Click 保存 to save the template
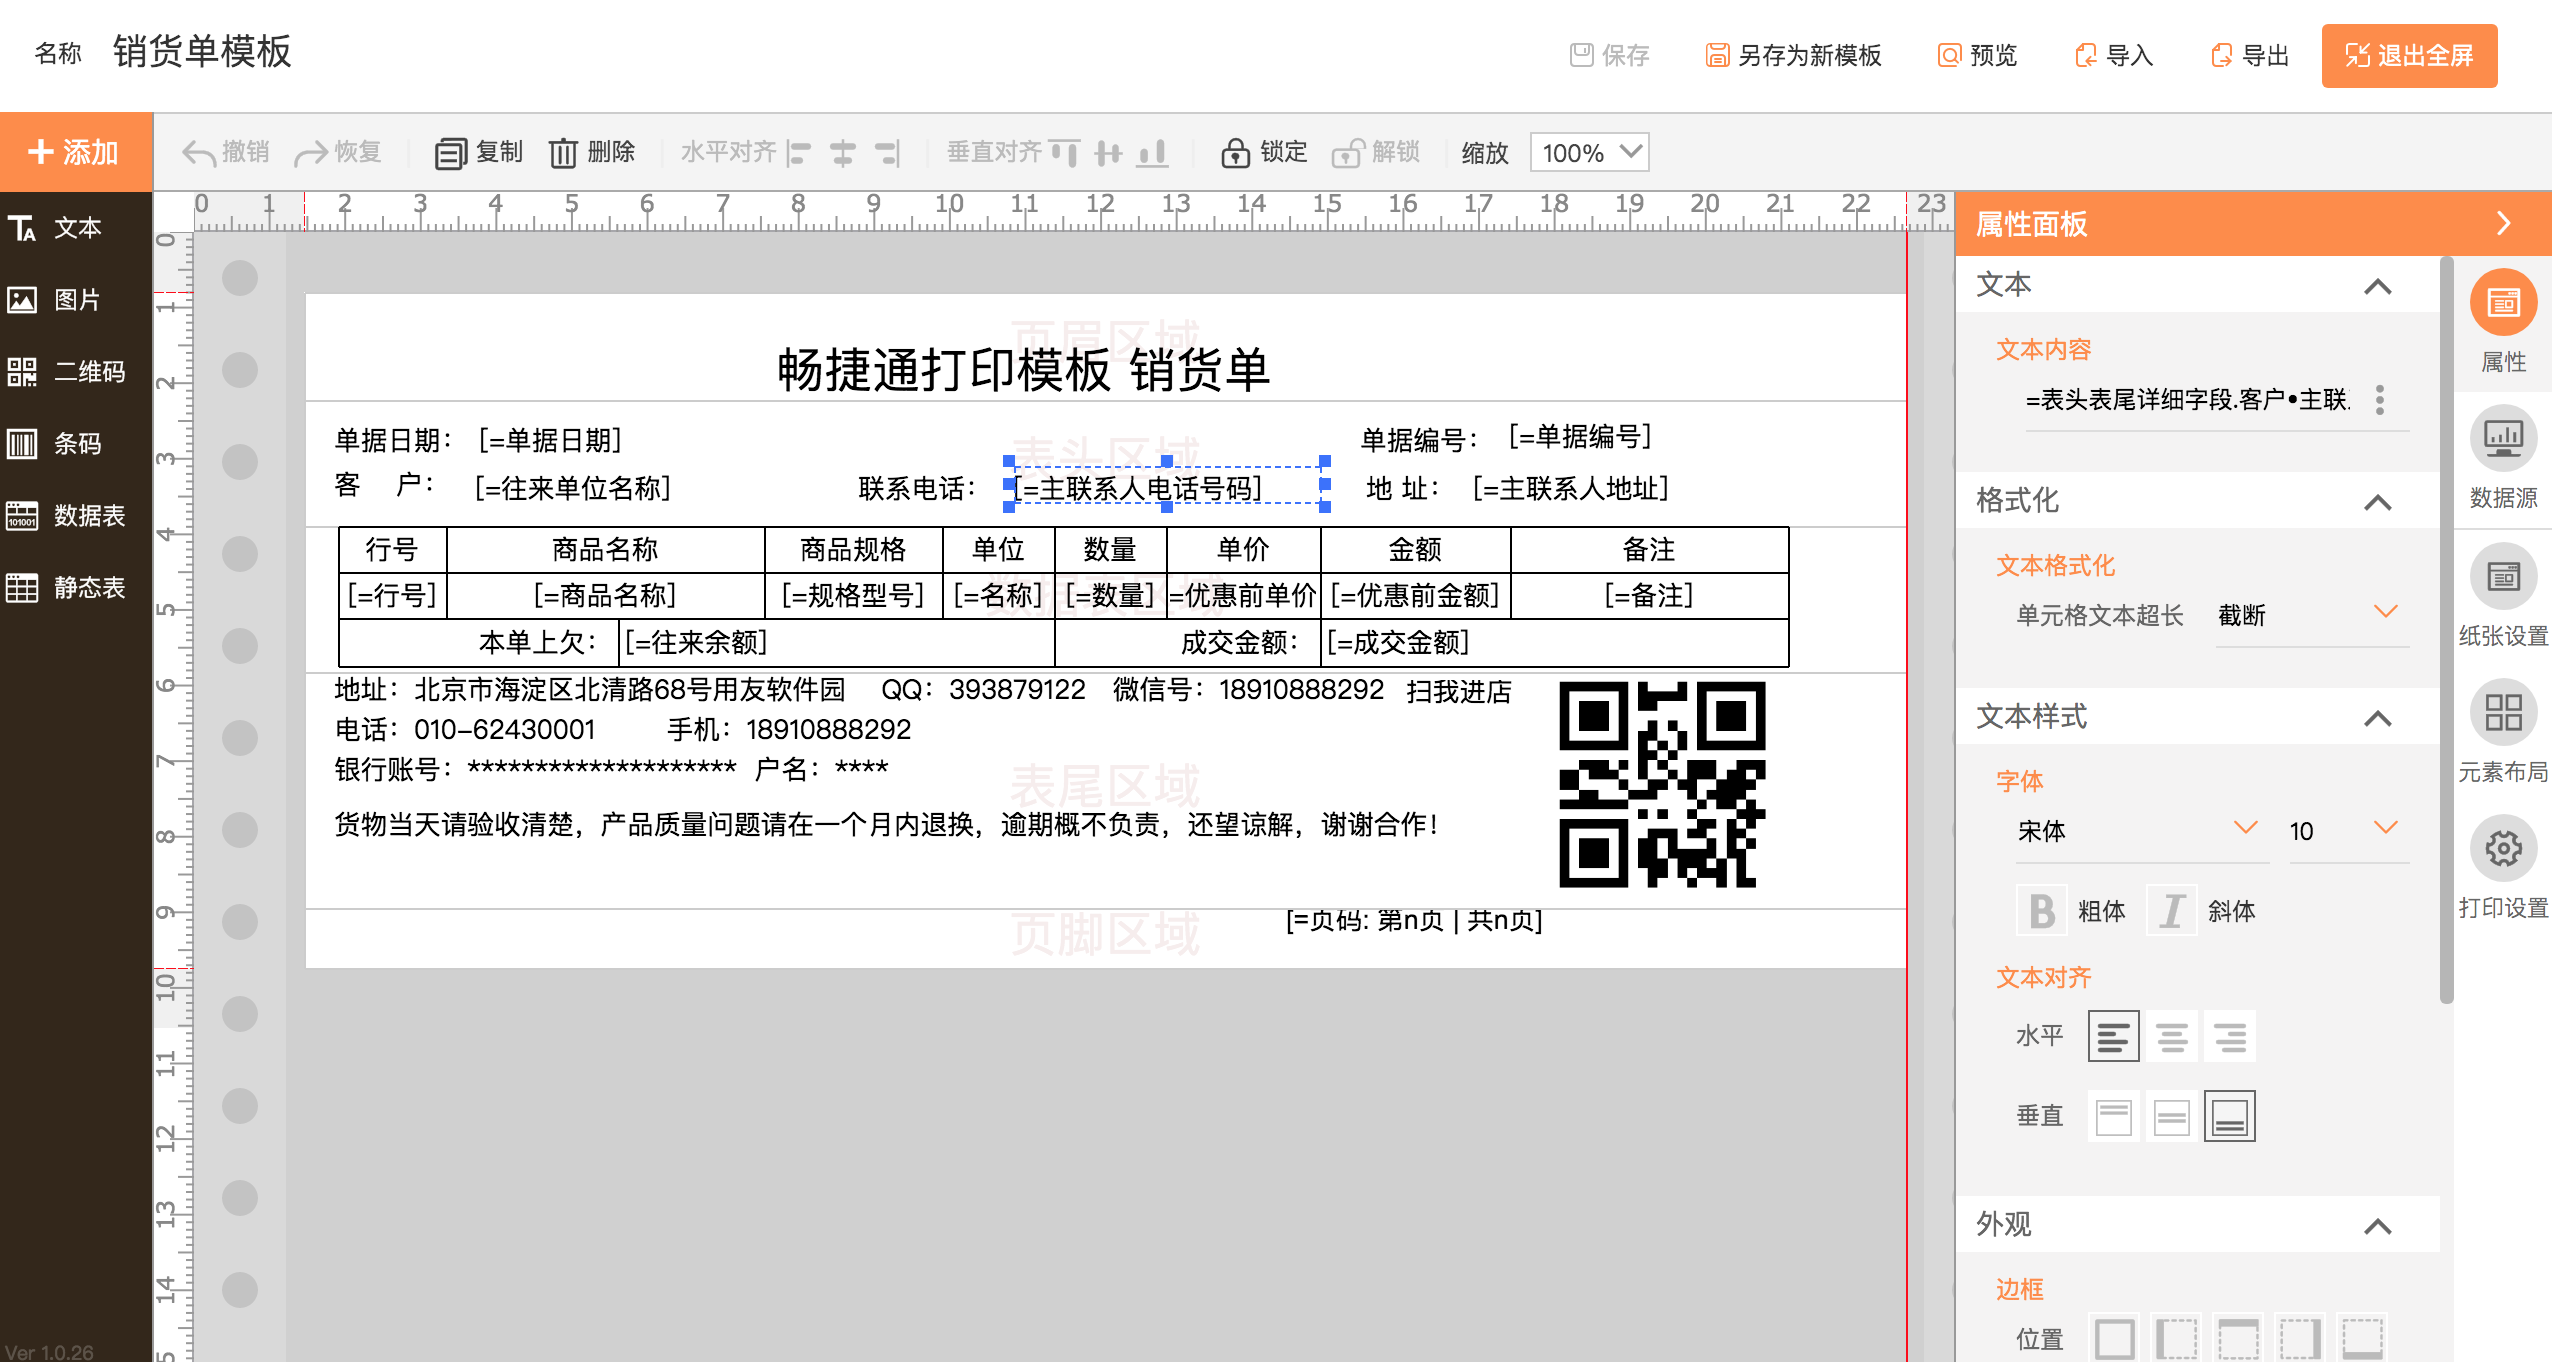The image size is (2552, 1362). click(1610, 54)
